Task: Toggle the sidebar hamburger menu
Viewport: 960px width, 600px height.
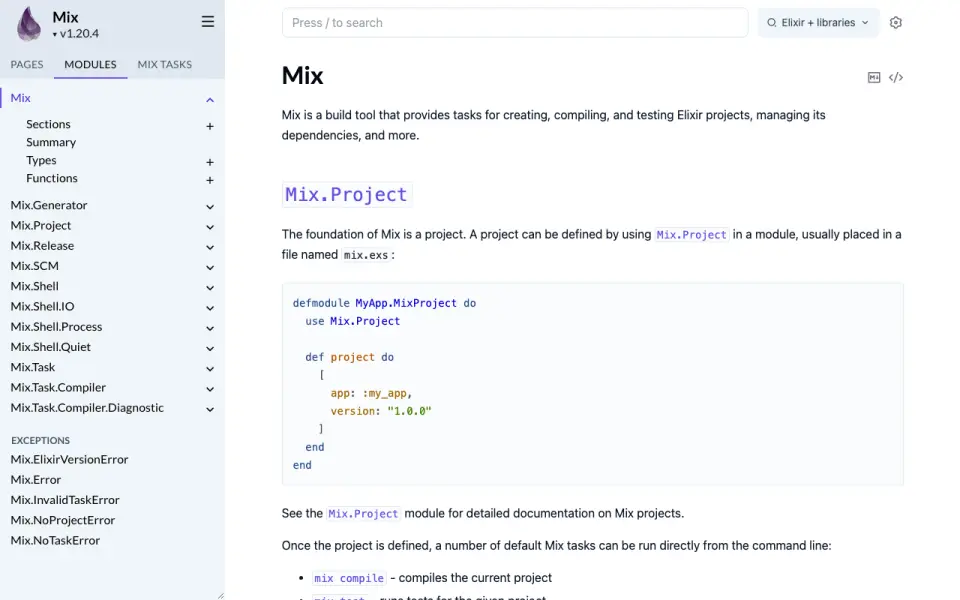Action: pos(208,21)
